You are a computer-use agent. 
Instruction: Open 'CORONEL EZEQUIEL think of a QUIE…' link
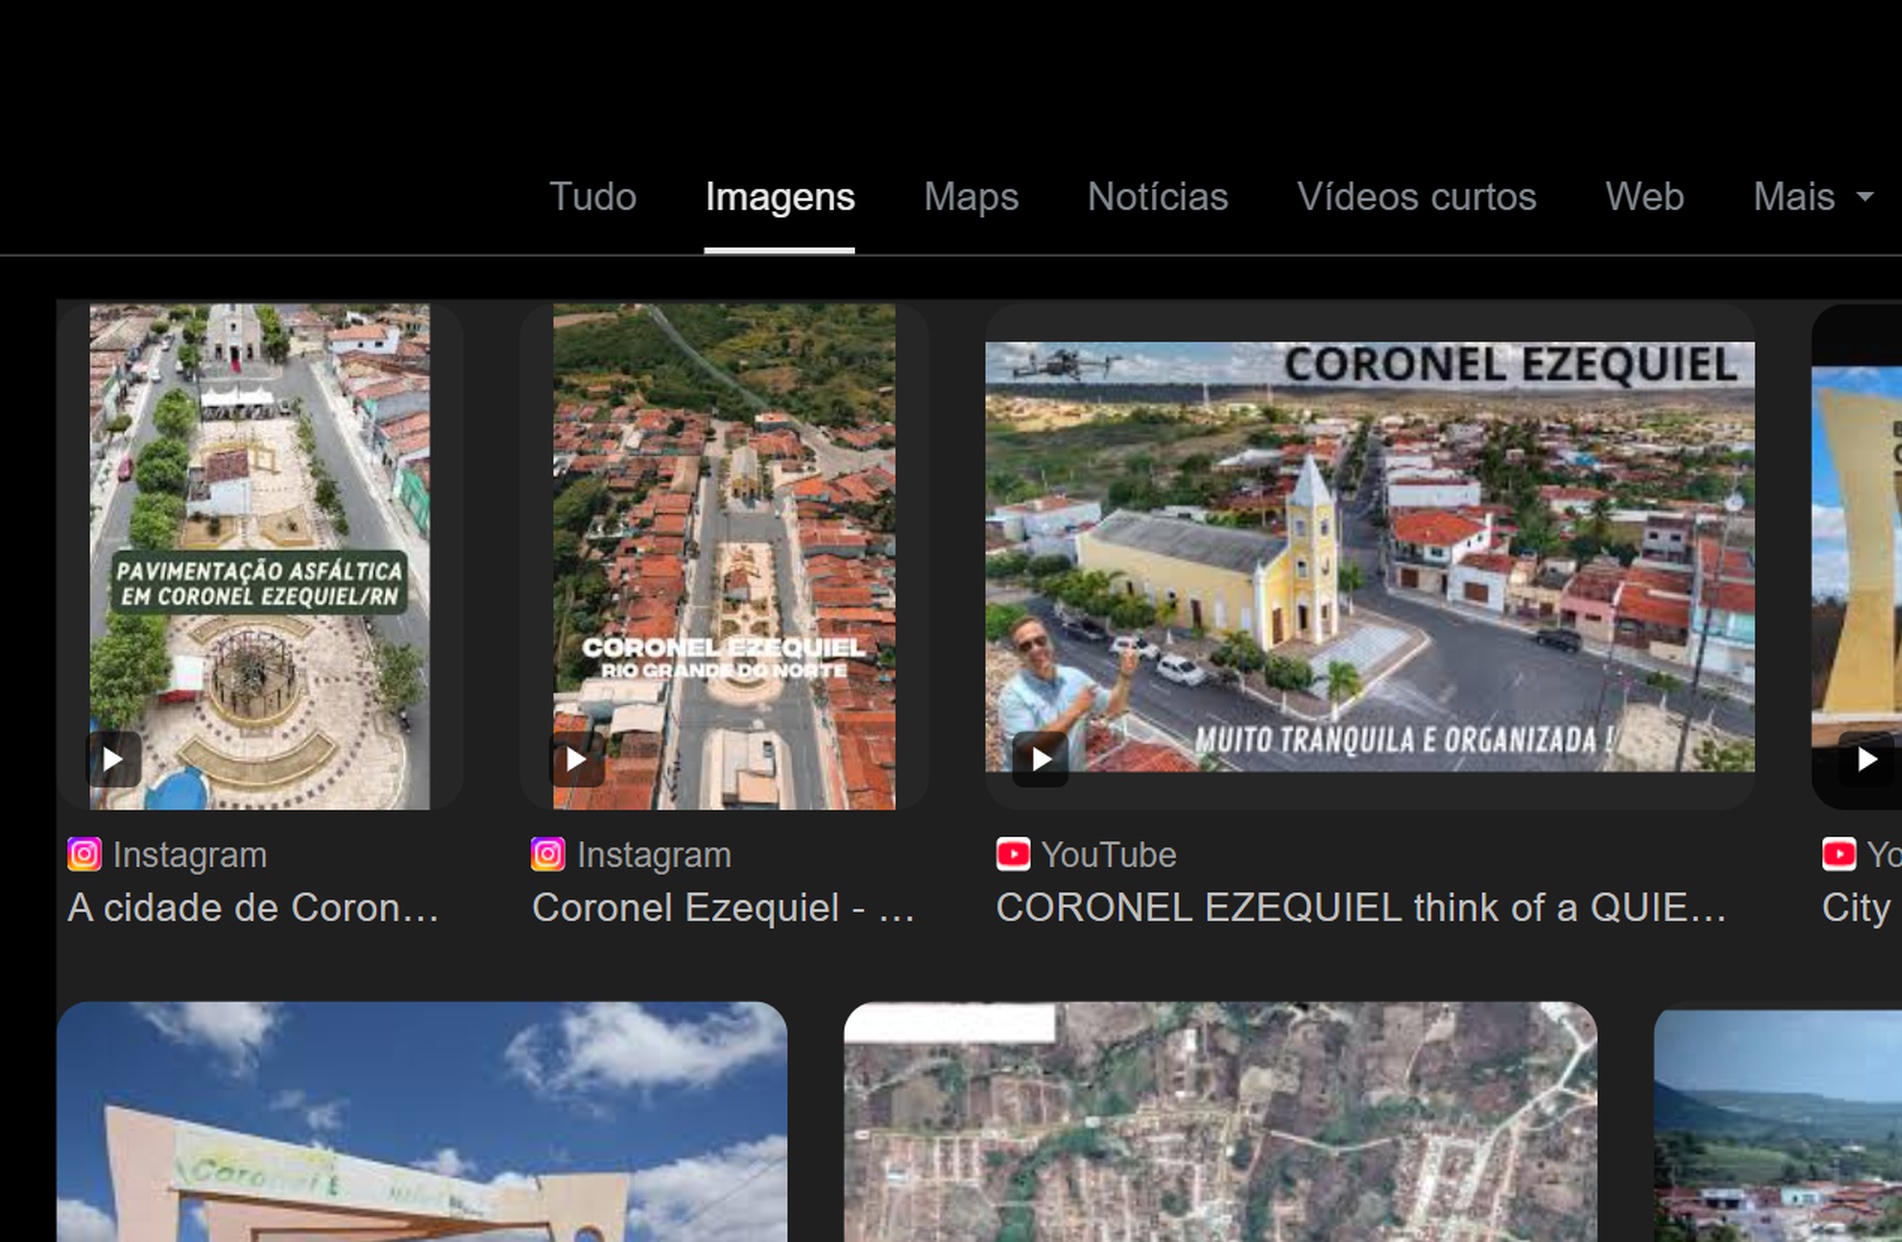1360,908
